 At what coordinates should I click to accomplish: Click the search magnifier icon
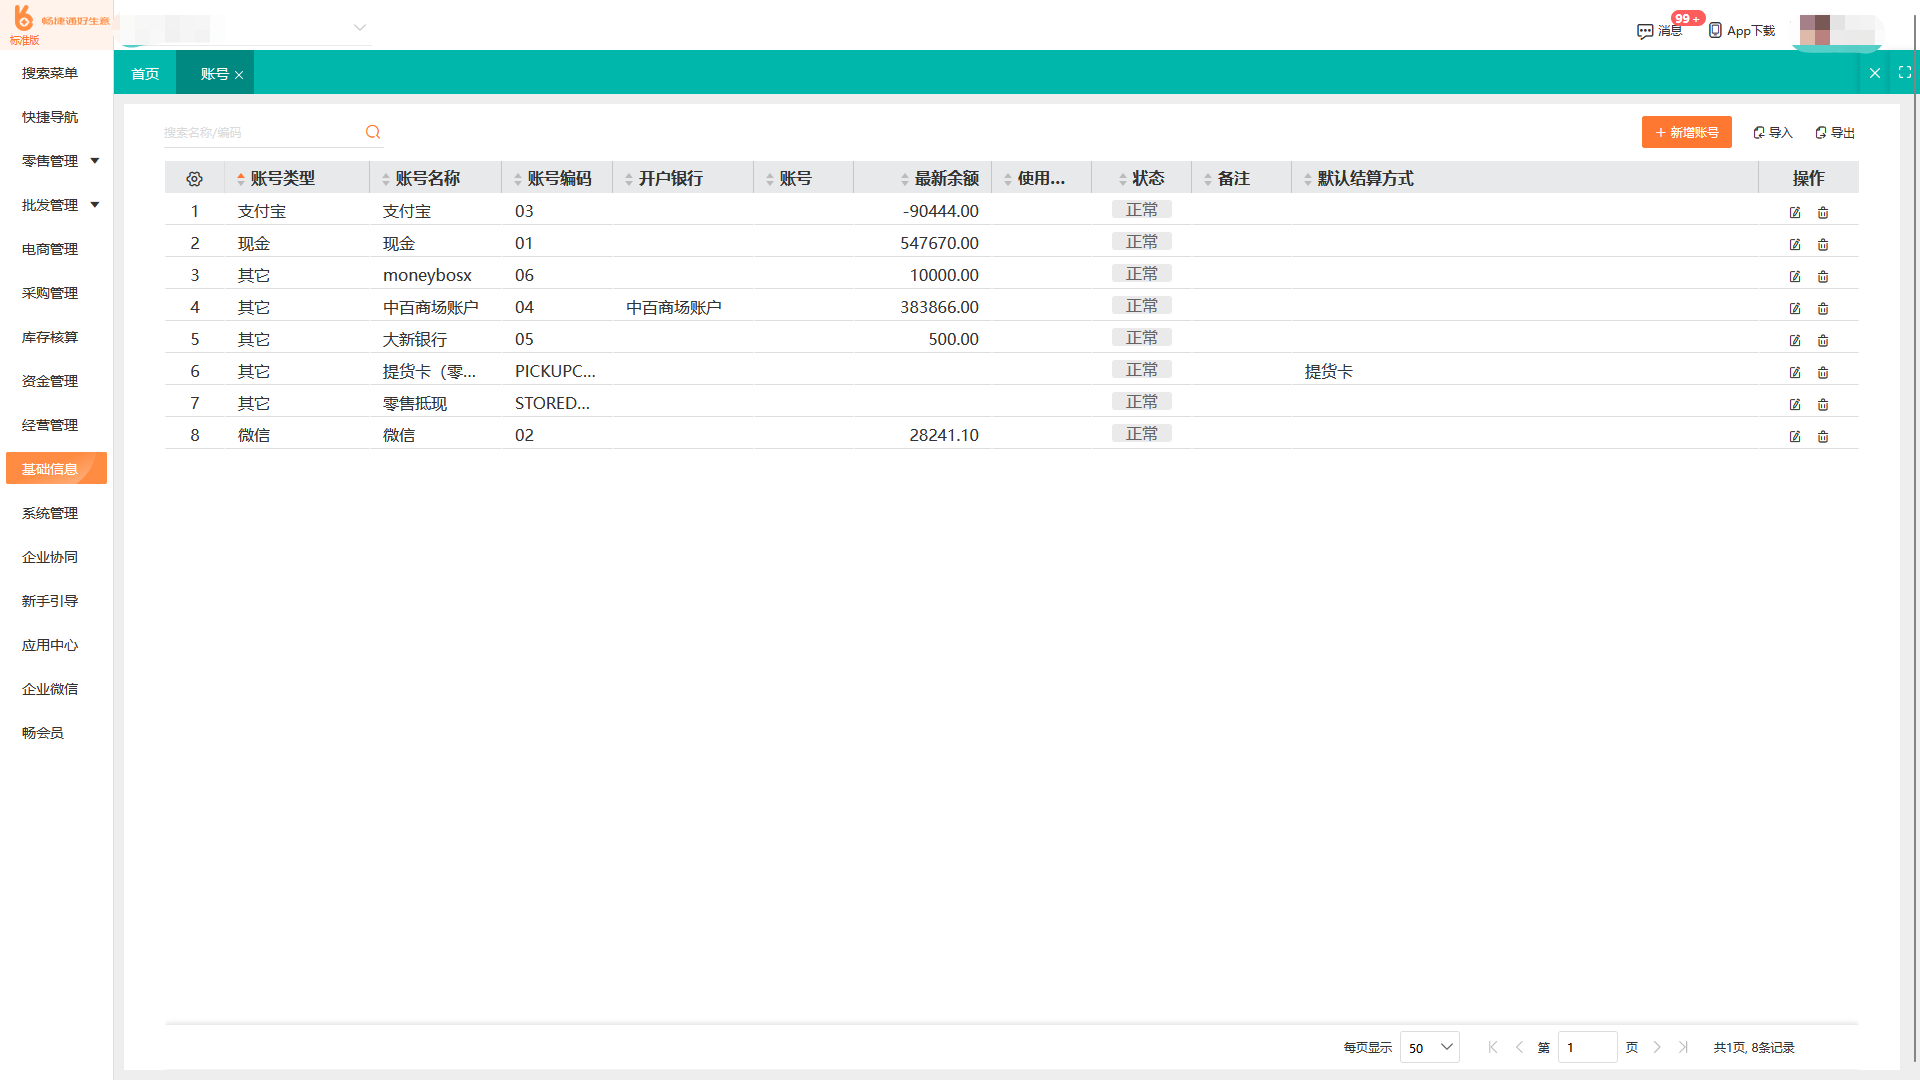click(372, 132)
